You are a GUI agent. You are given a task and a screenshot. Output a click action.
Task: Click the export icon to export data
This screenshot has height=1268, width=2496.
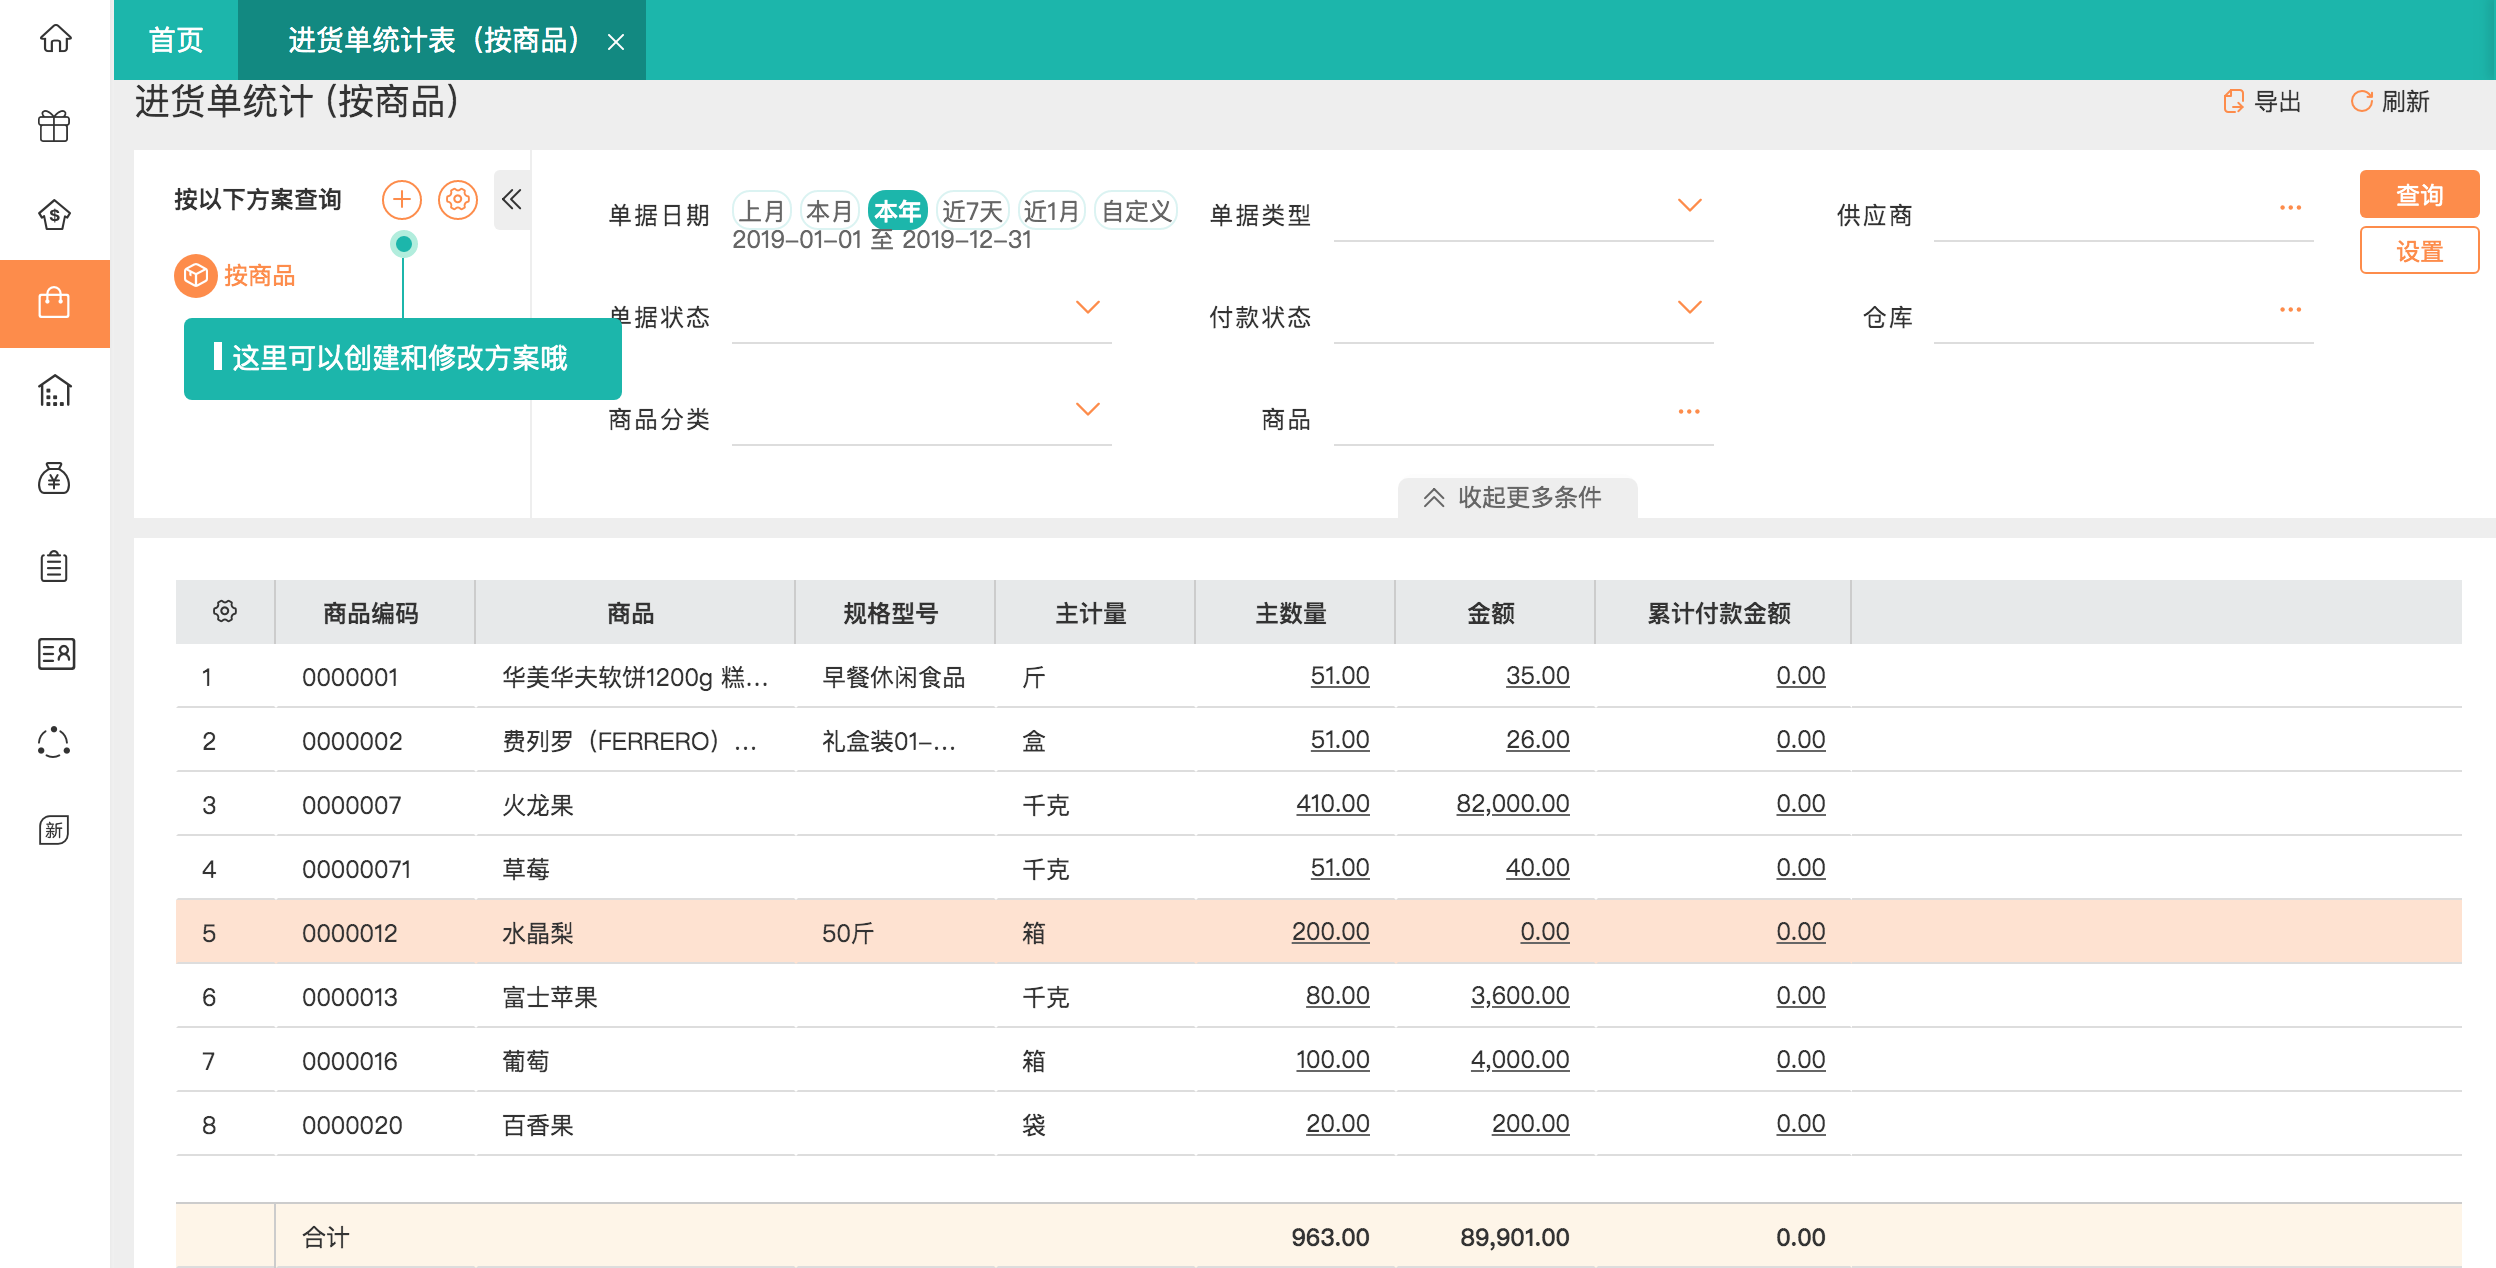[2237, 104]
